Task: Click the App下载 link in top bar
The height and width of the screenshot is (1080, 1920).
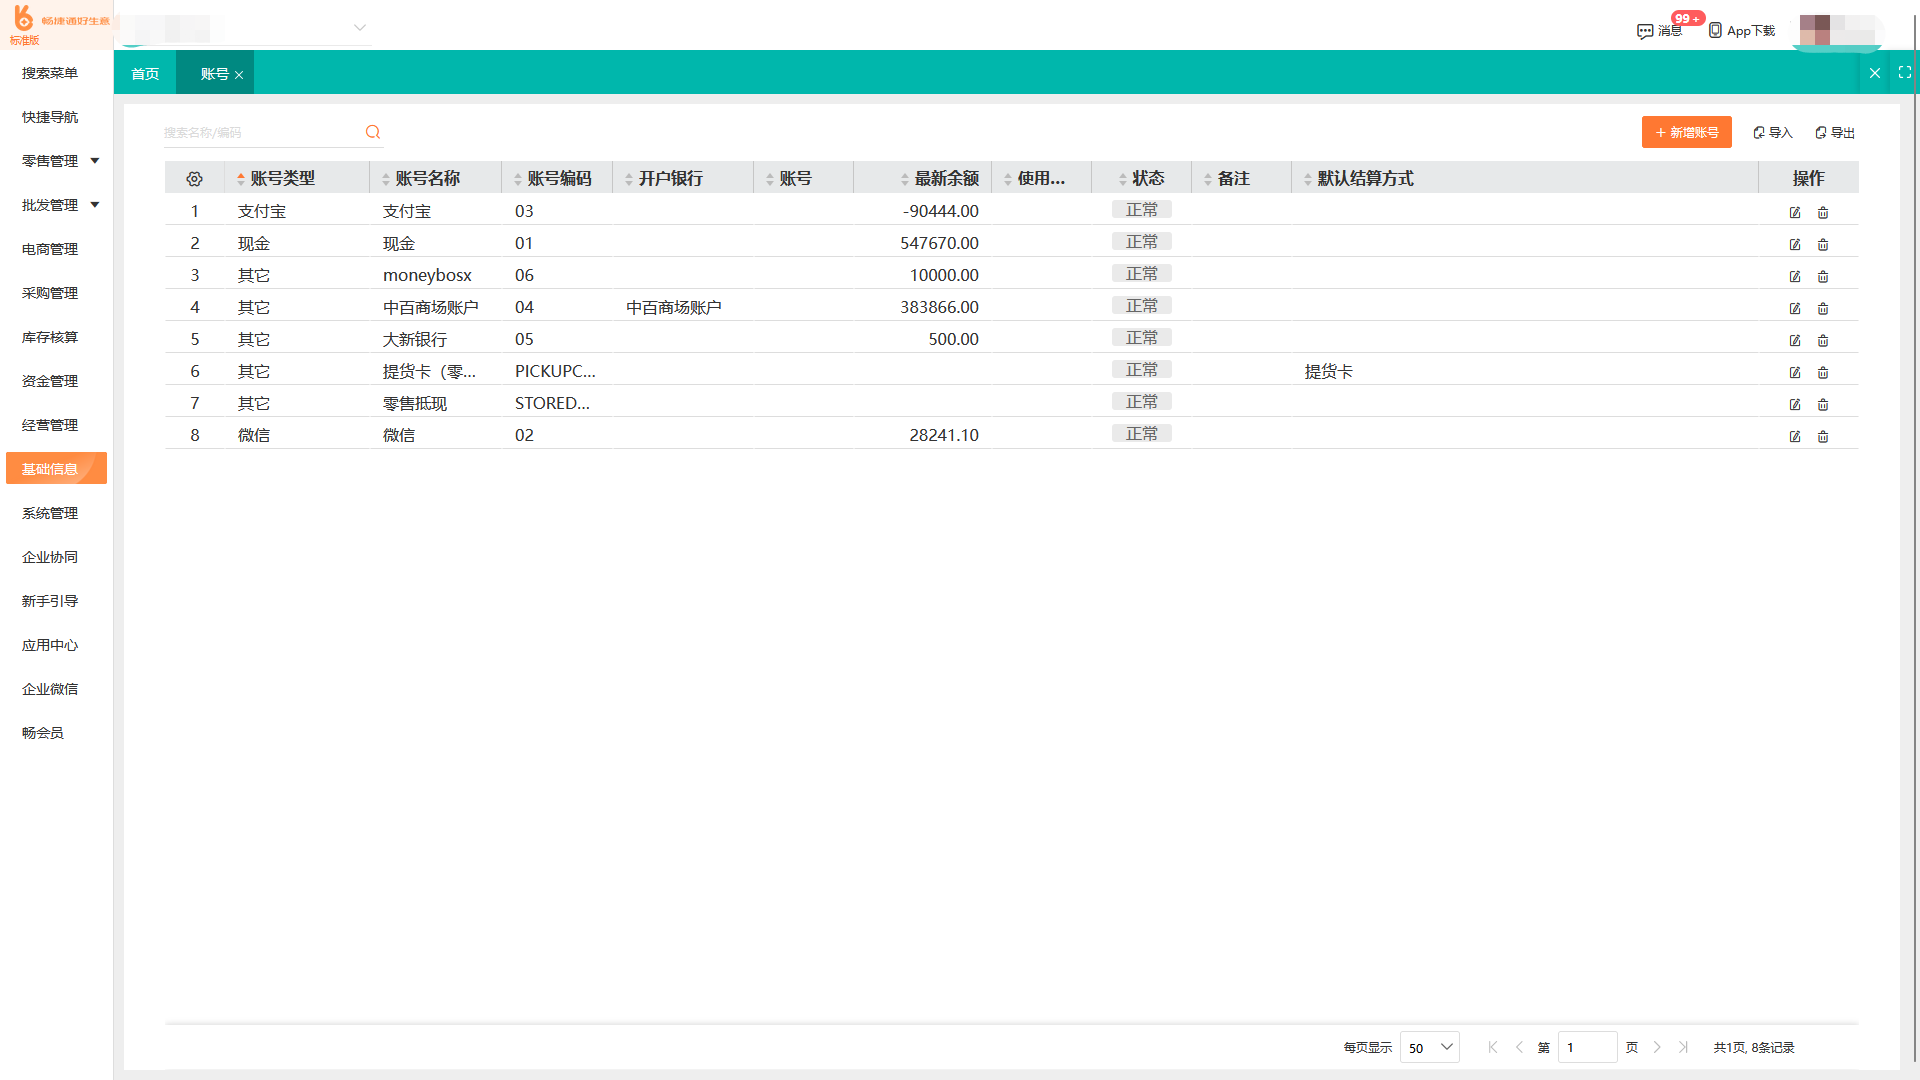Action: point(1743,29)
